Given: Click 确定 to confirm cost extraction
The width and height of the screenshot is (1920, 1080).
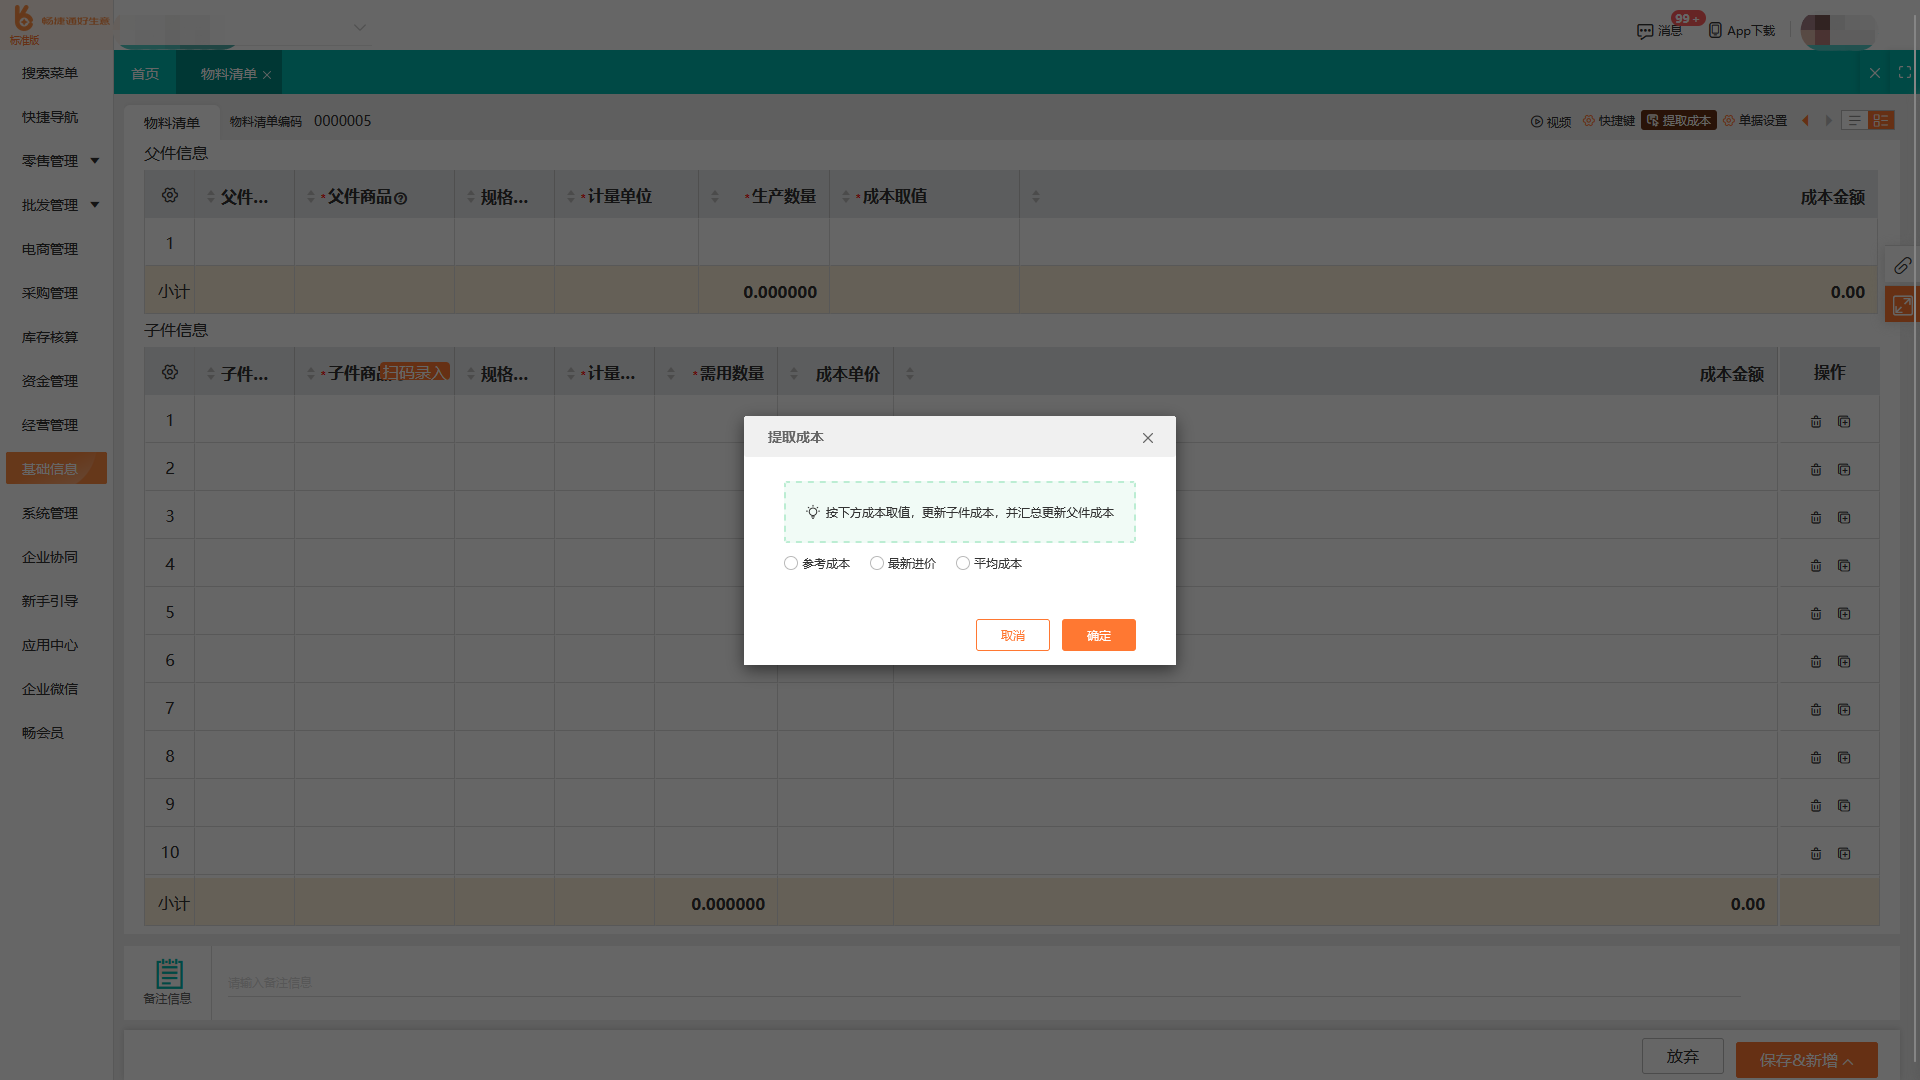Looking at the screenshot, I should point(1098,636).
